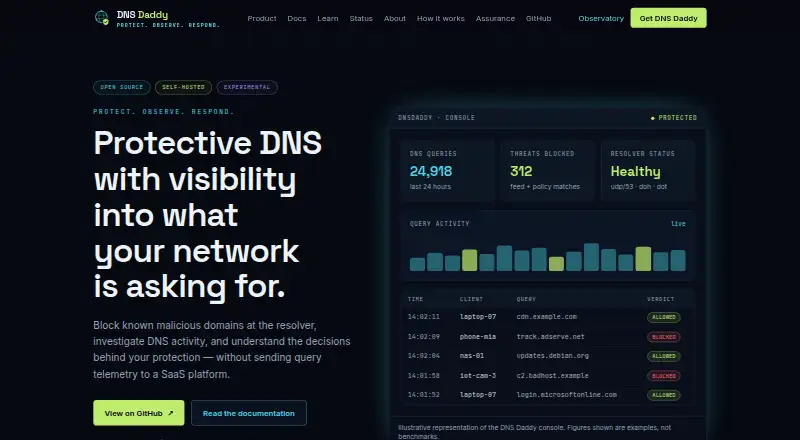The height and width of the screenshot is (440, 800).
Task: Click the shortest green bar in query chart
Action: (557, 264)
